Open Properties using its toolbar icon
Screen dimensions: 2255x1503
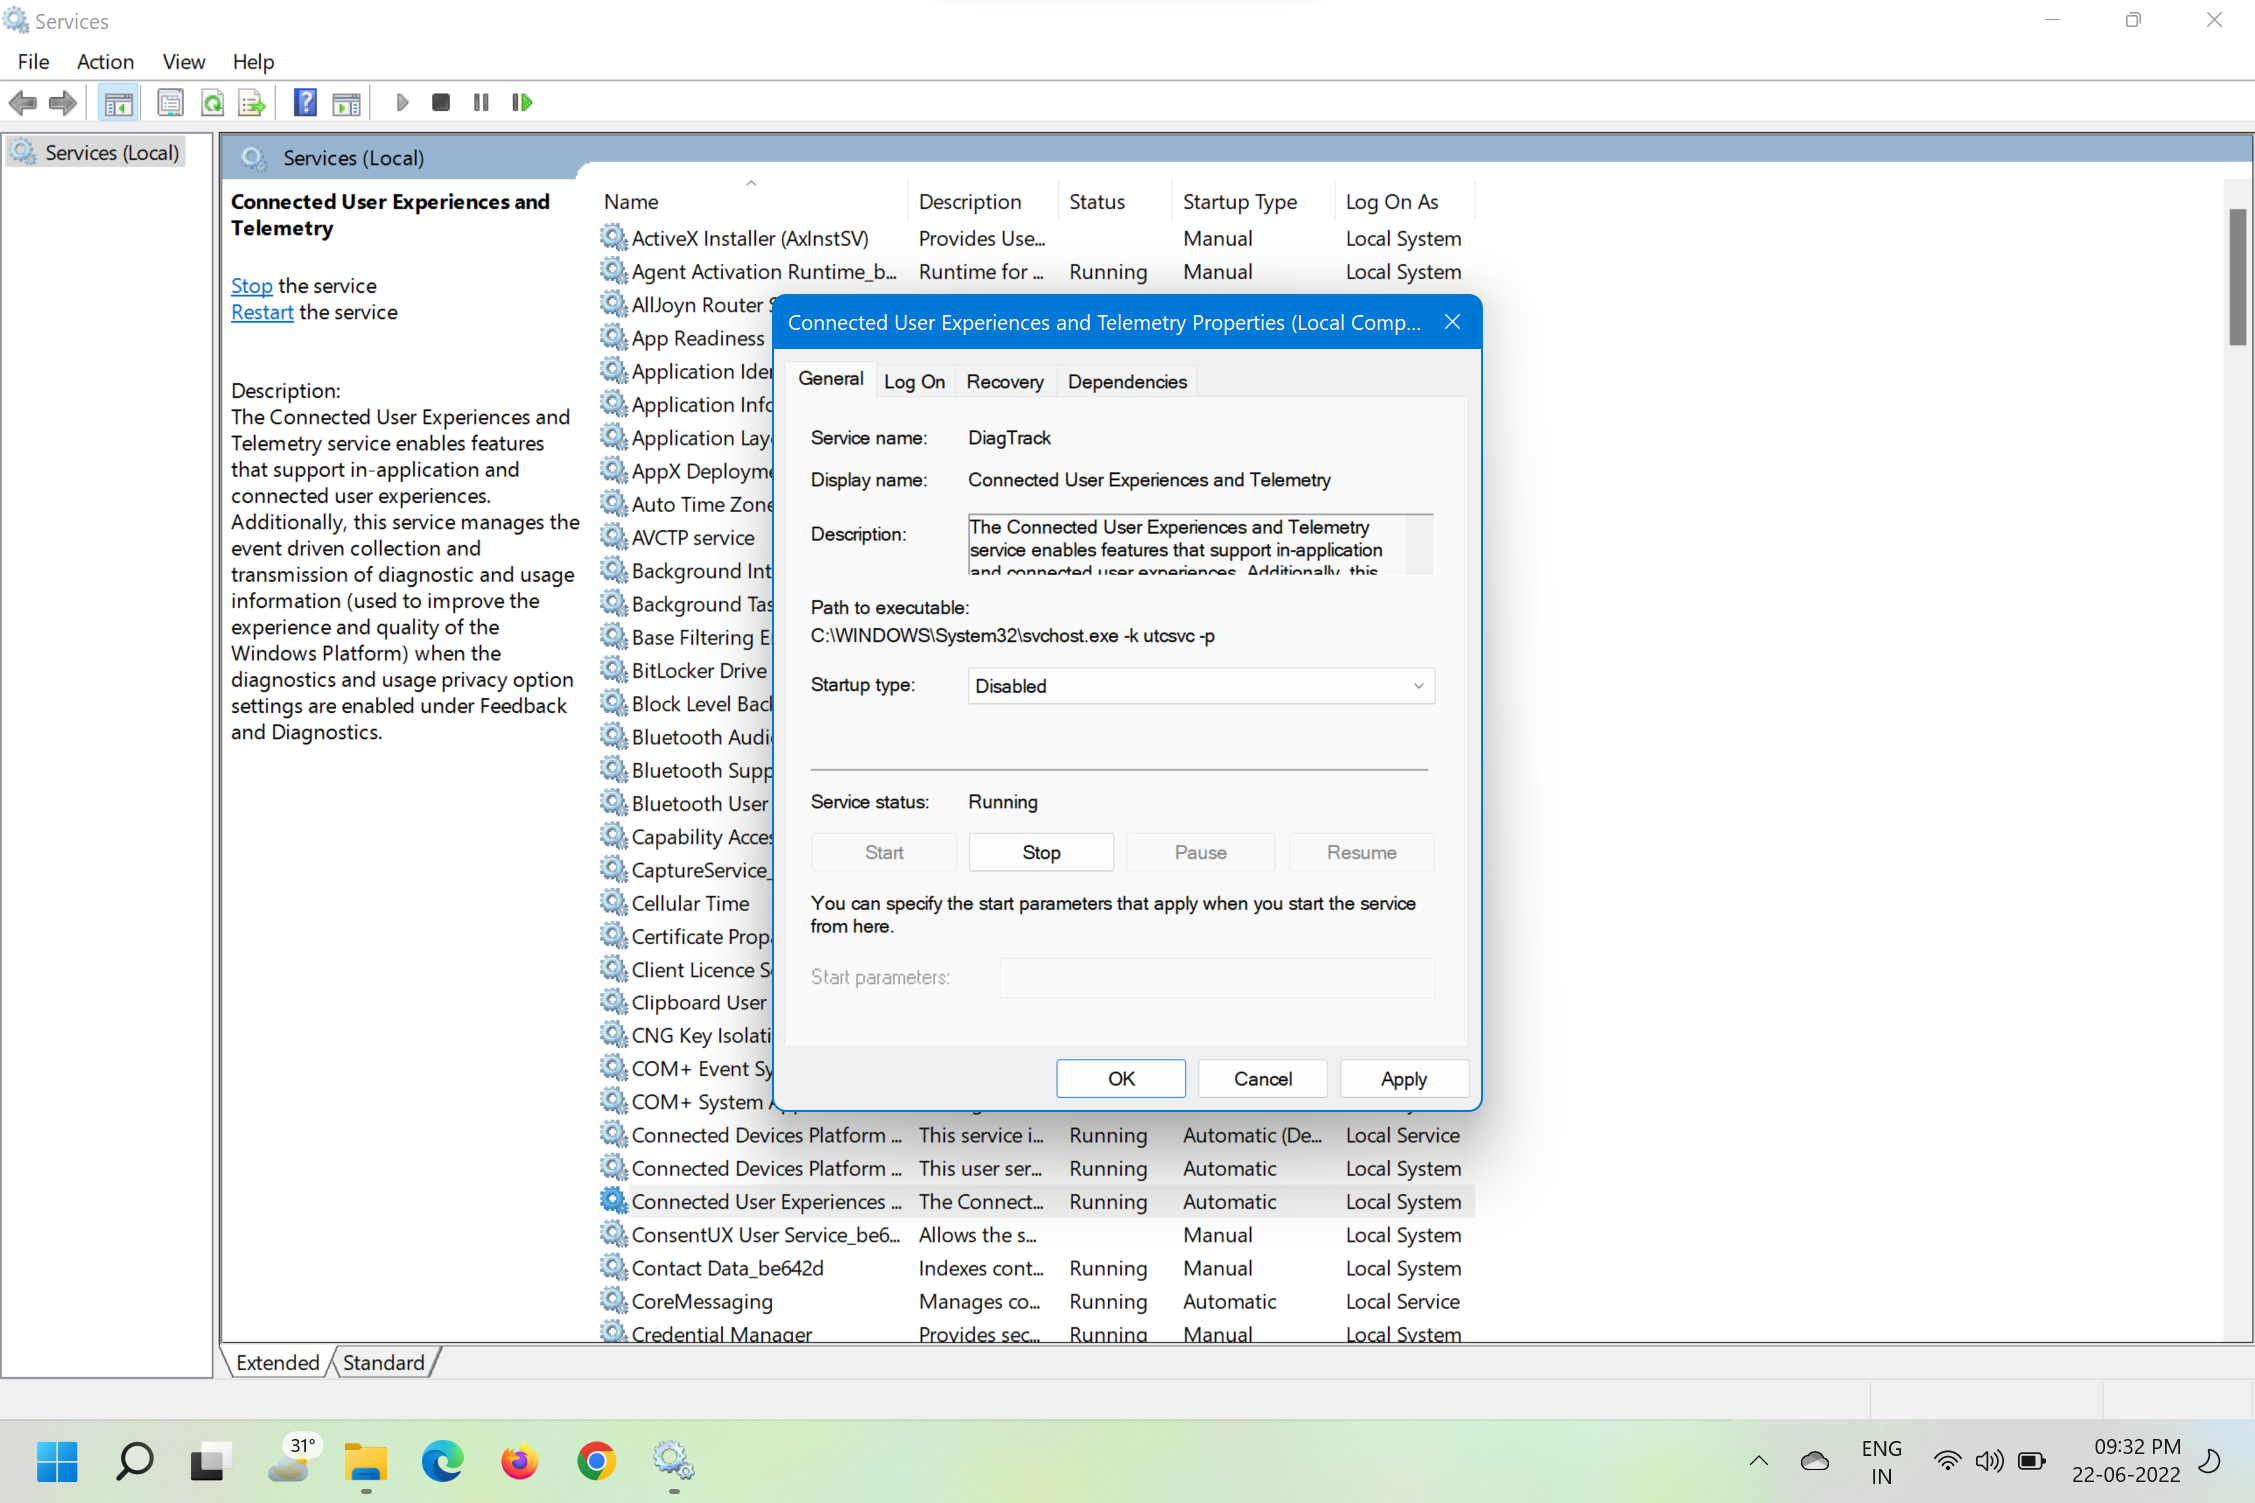pyautogui.click(x=170, y=101)
